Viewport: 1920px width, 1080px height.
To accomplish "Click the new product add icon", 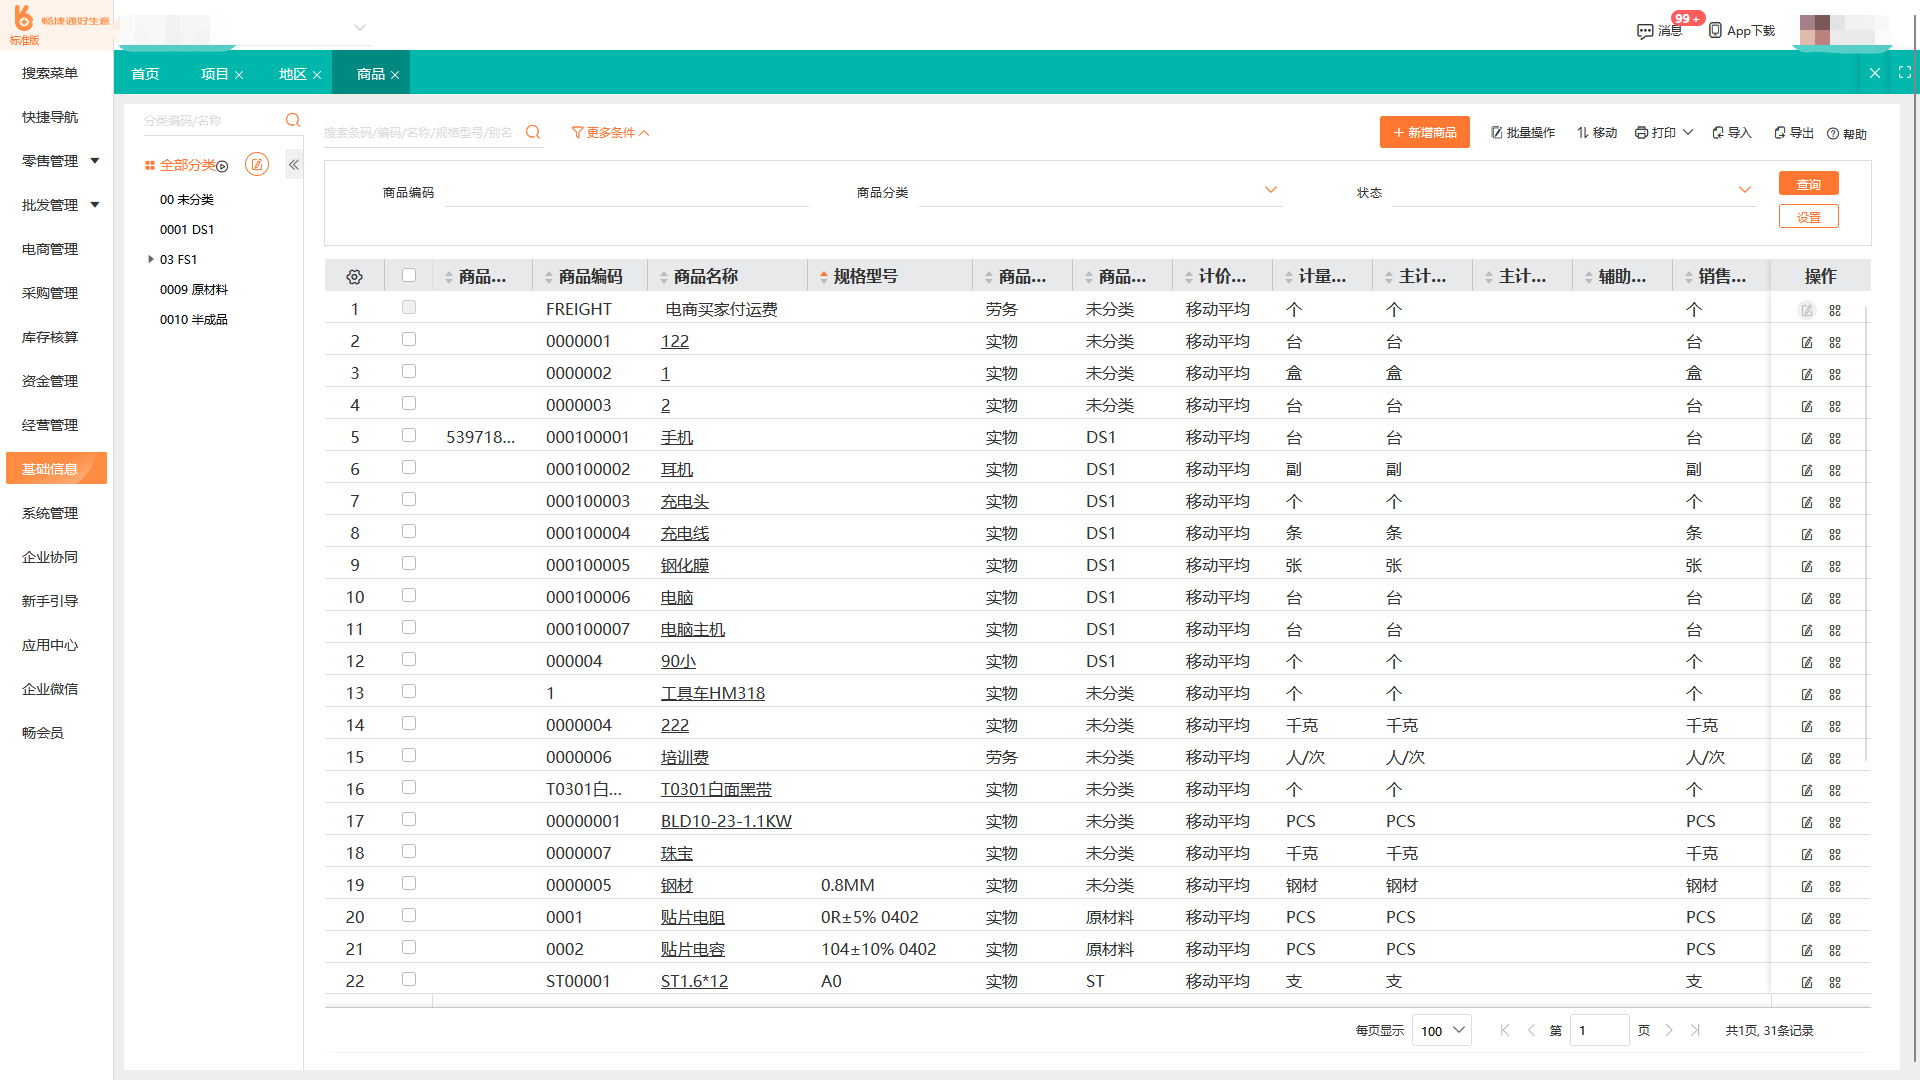I will (1423, 131).
